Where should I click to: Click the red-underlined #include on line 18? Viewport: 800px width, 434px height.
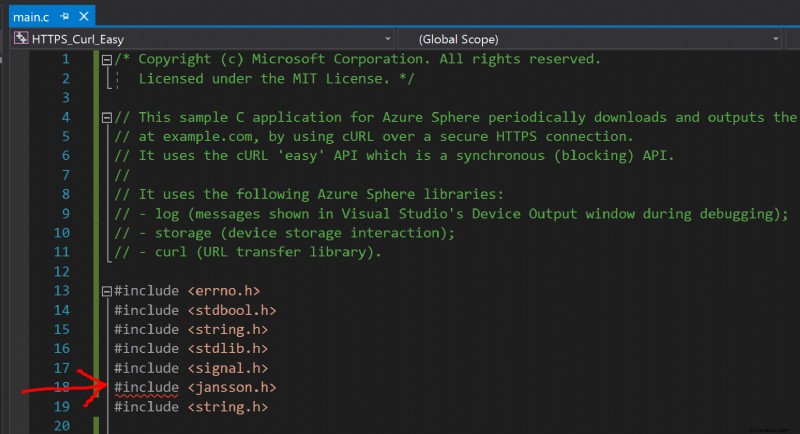pos(146,387)
